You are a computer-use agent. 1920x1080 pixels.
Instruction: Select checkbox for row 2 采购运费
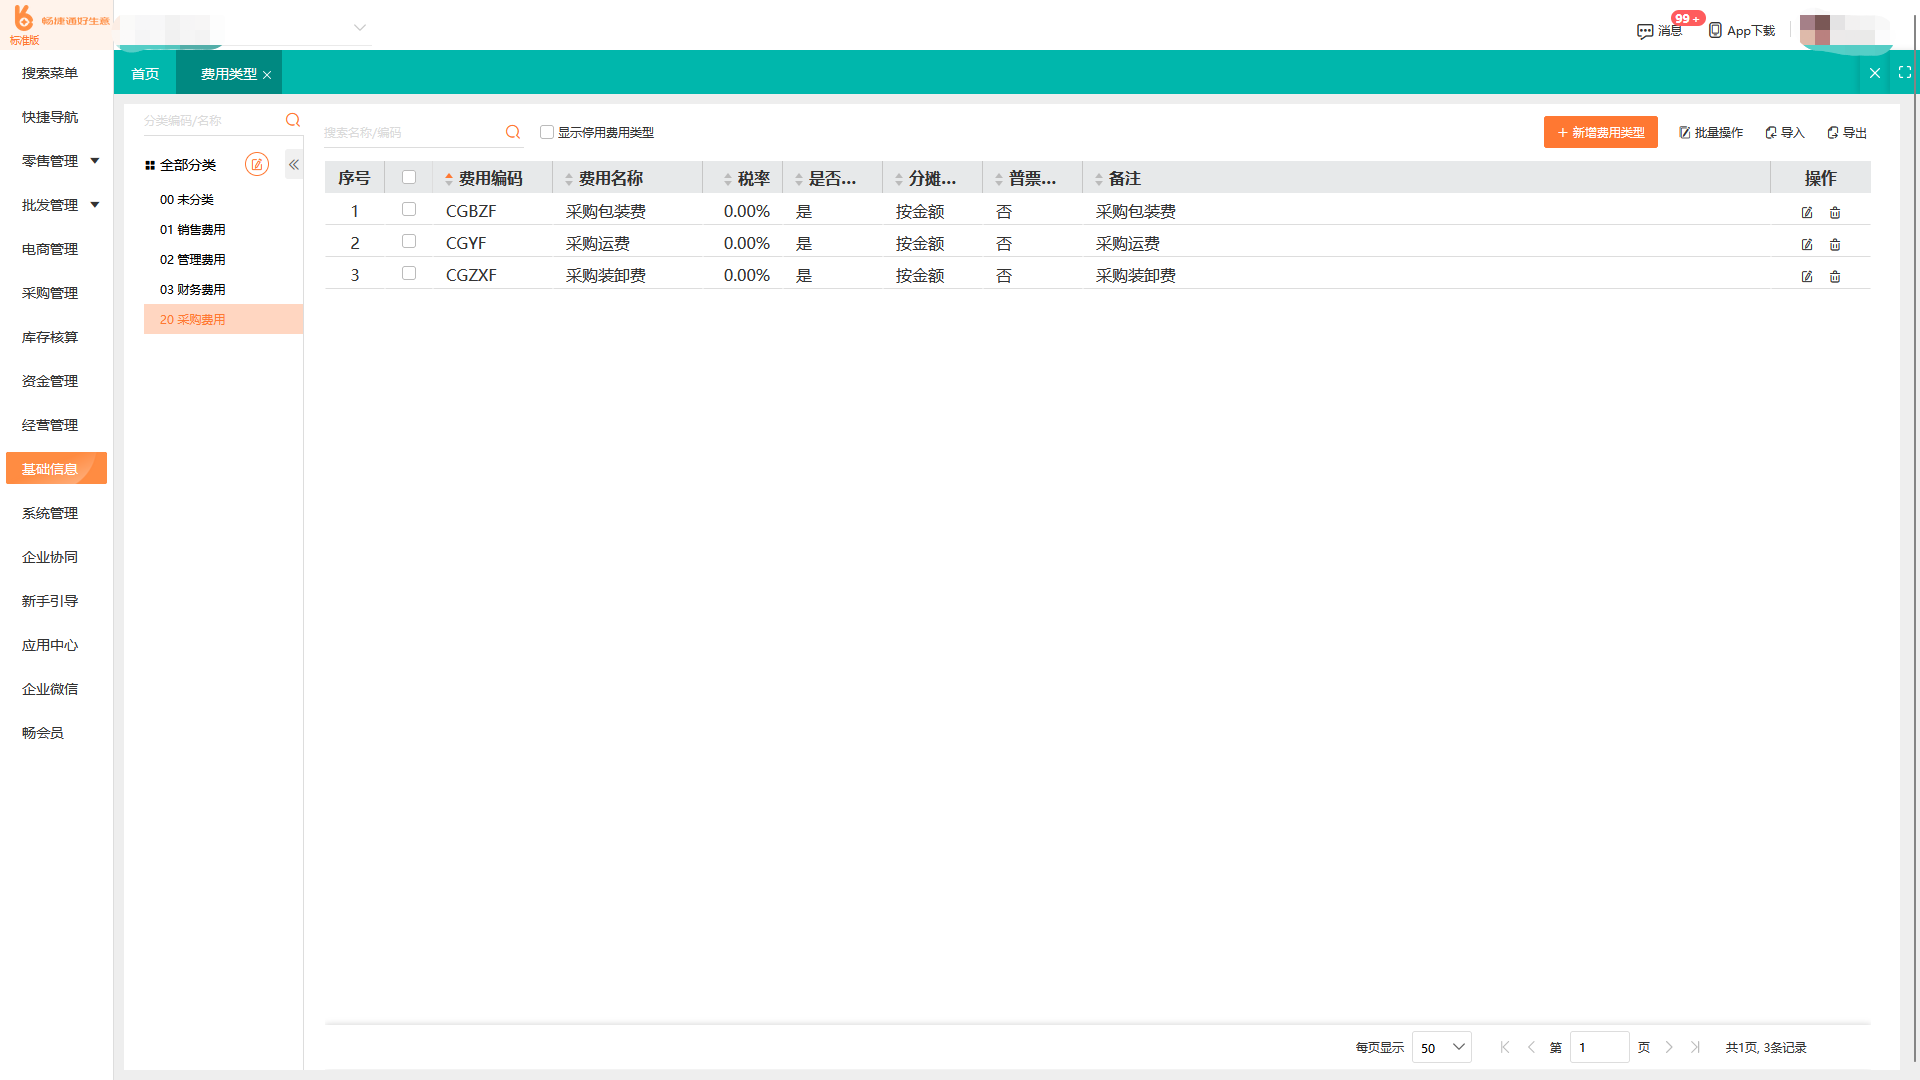tap(409, 243)
